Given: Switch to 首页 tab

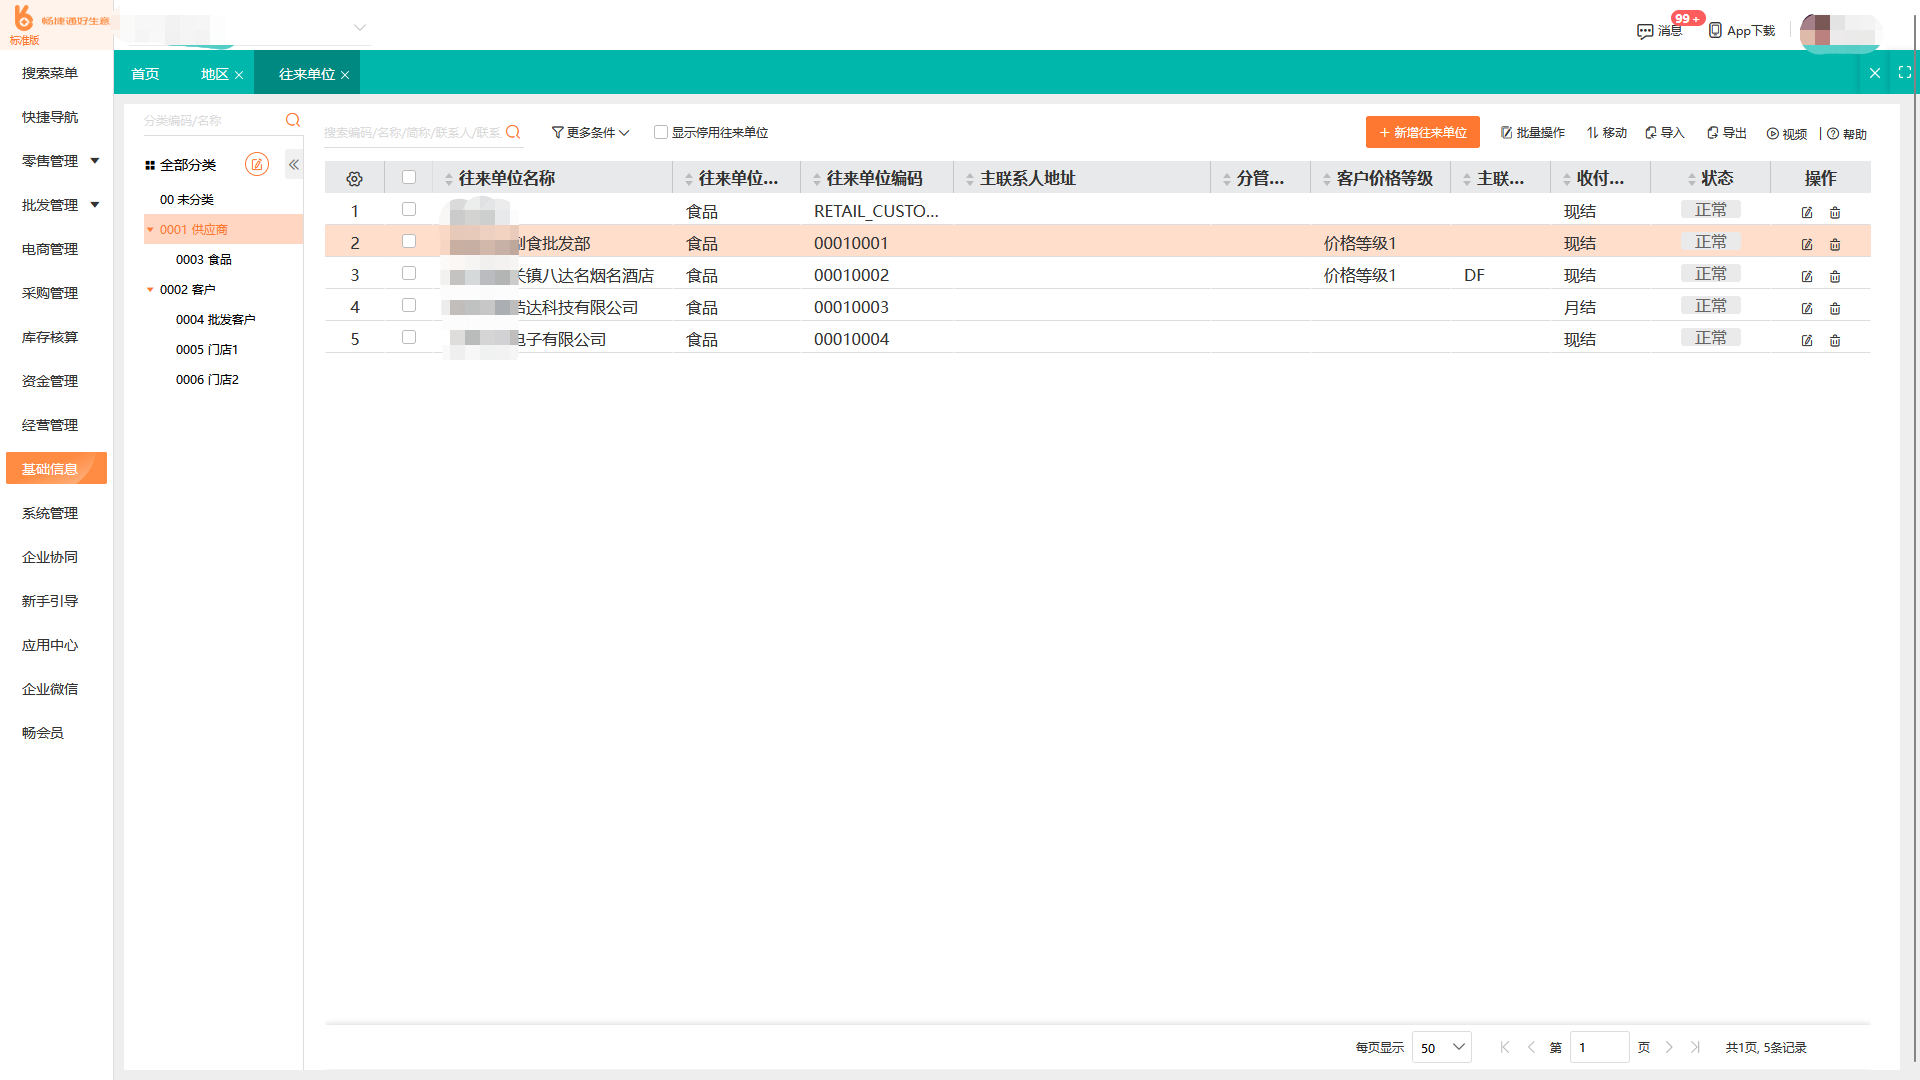Looking at the screenshot, I should 145,74.
